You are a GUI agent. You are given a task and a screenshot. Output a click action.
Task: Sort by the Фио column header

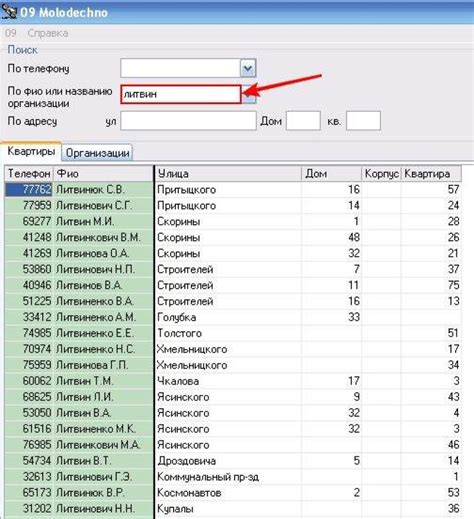104,173
